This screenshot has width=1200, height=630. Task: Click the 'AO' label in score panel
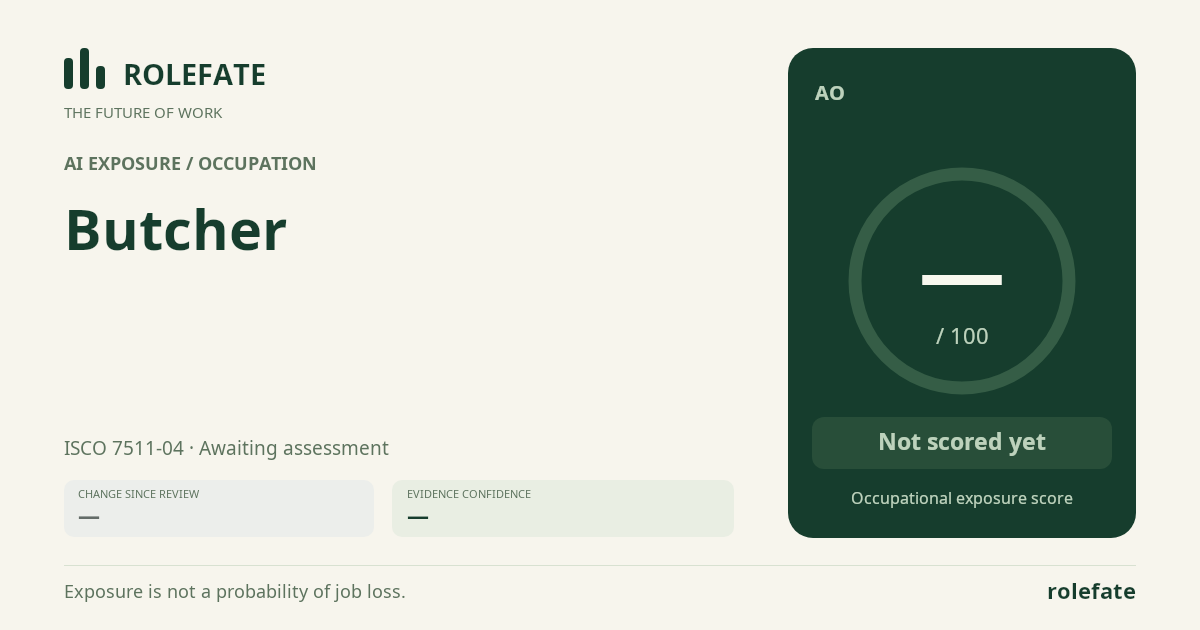pyautogui.click(x=830, y=93)
